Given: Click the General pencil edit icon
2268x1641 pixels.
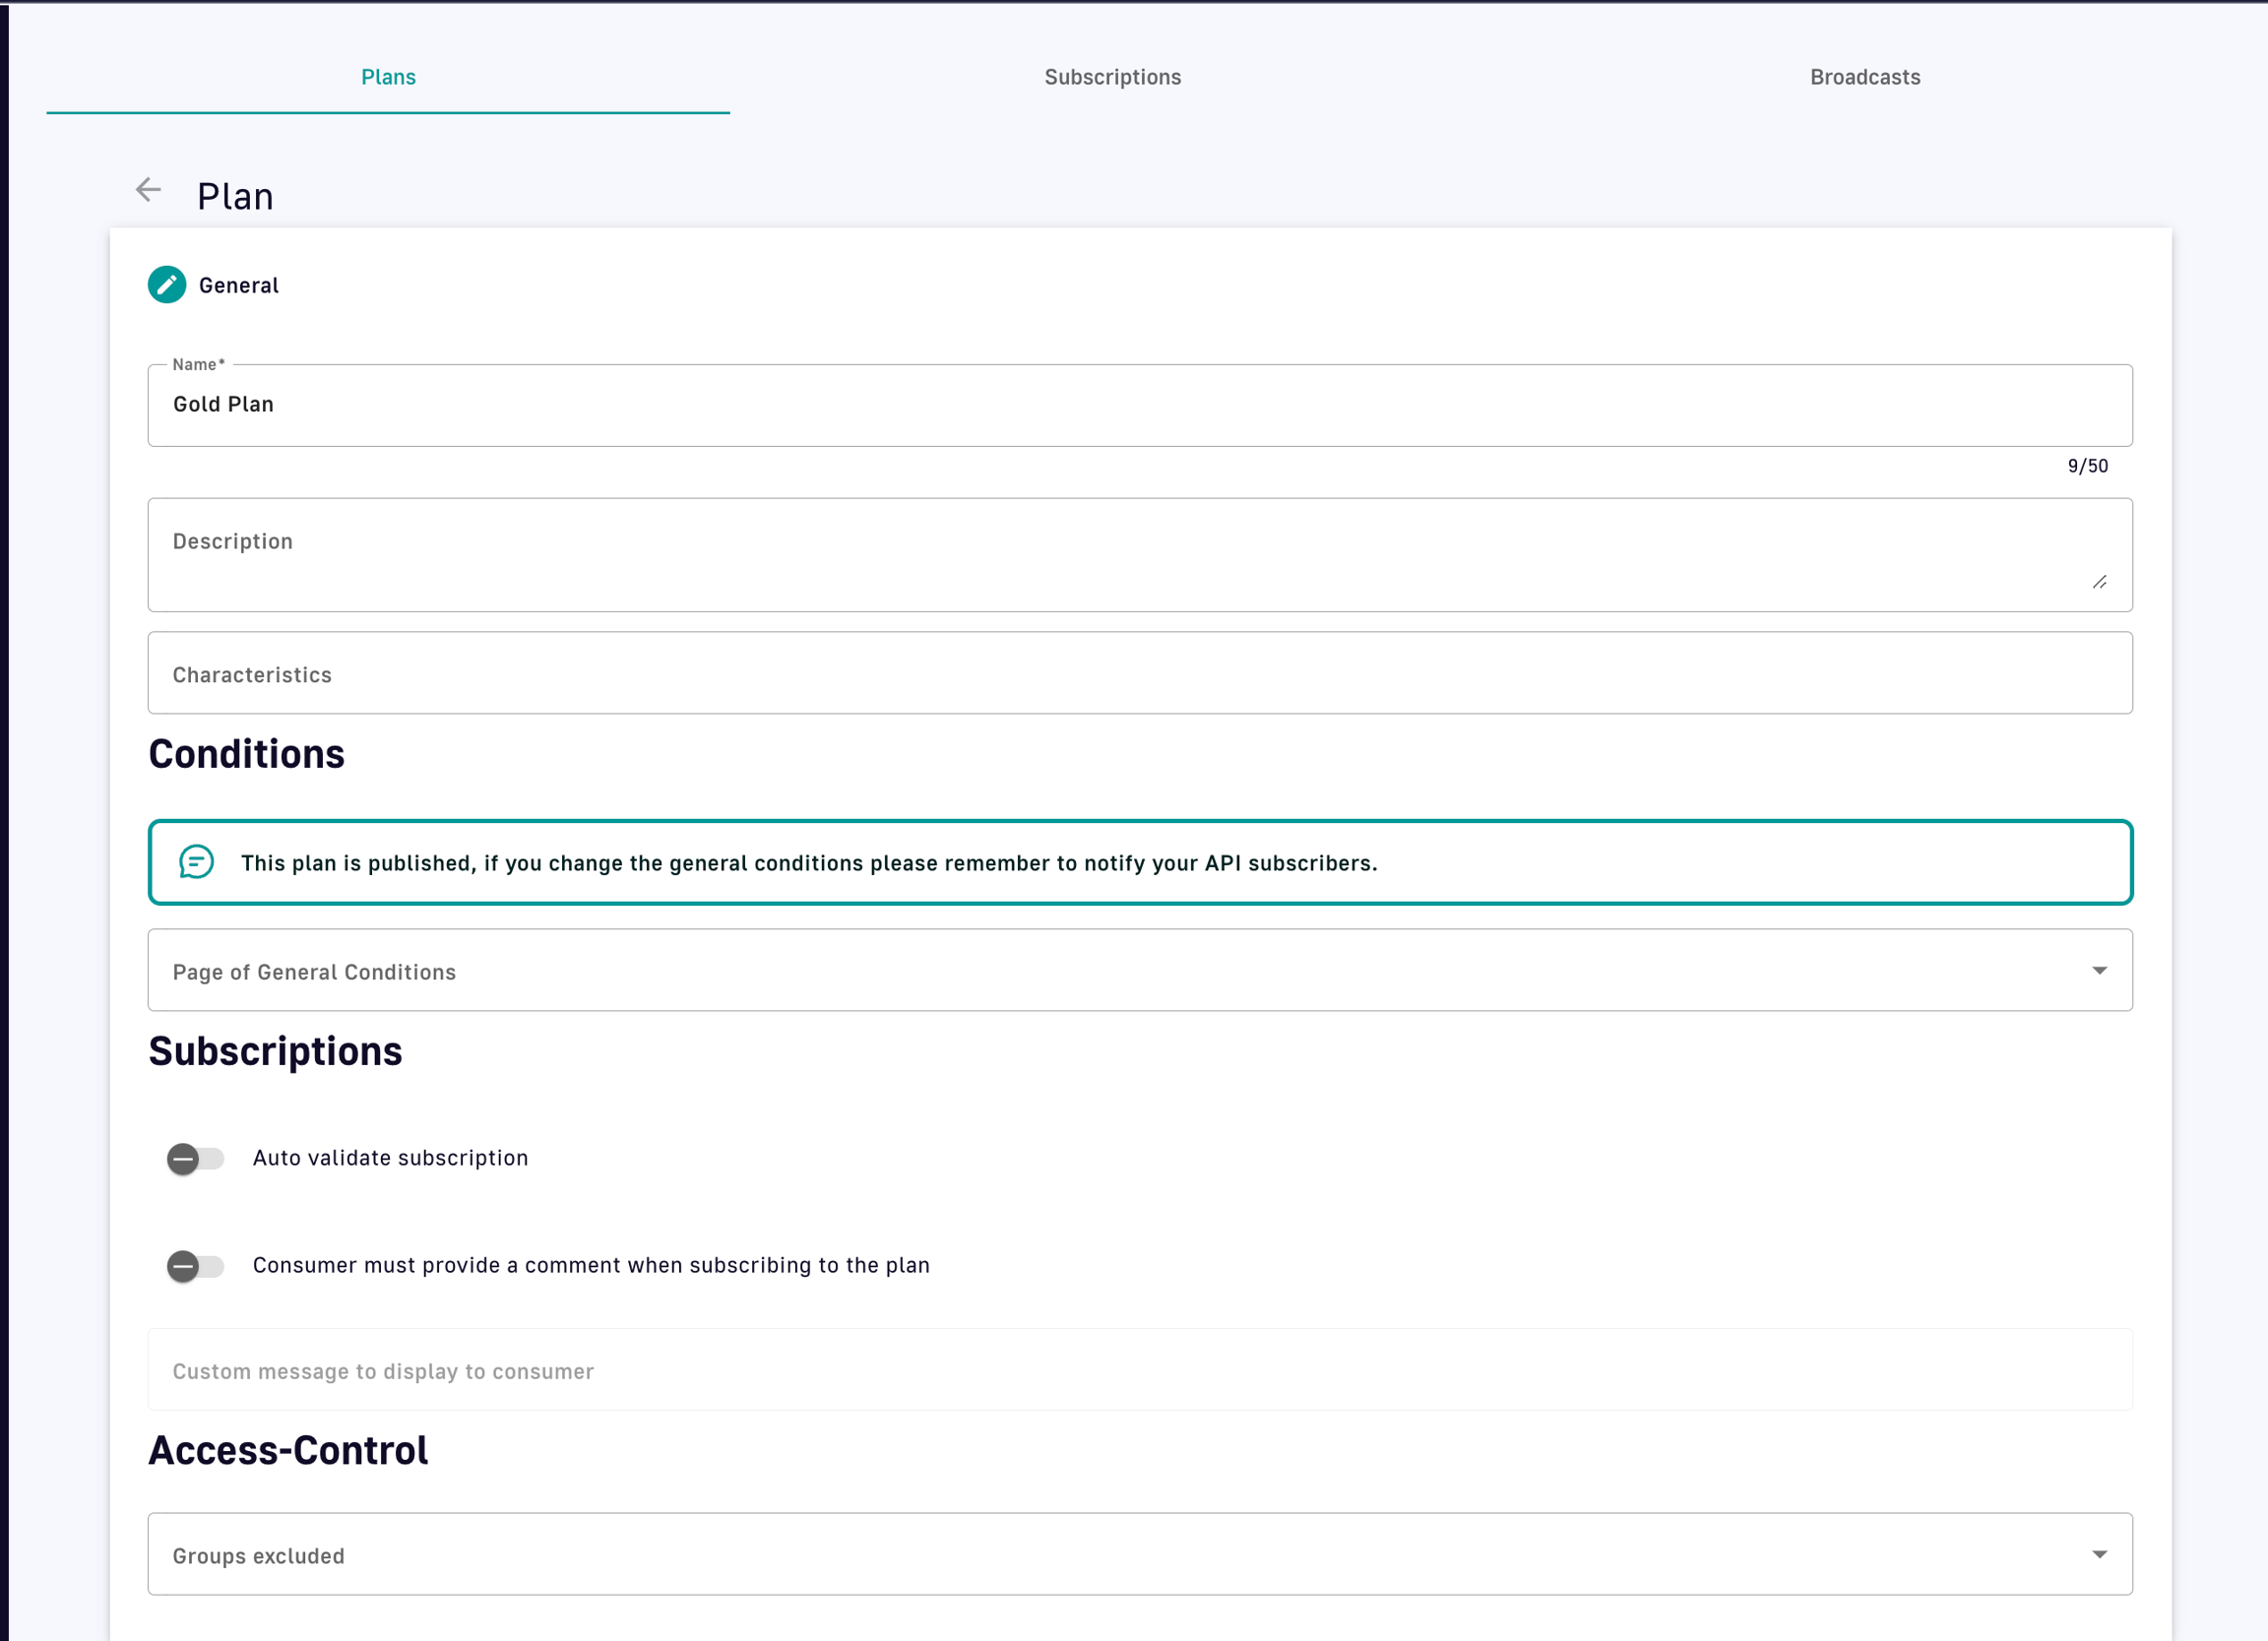Looking at the screenshot, I should (167, 285).
